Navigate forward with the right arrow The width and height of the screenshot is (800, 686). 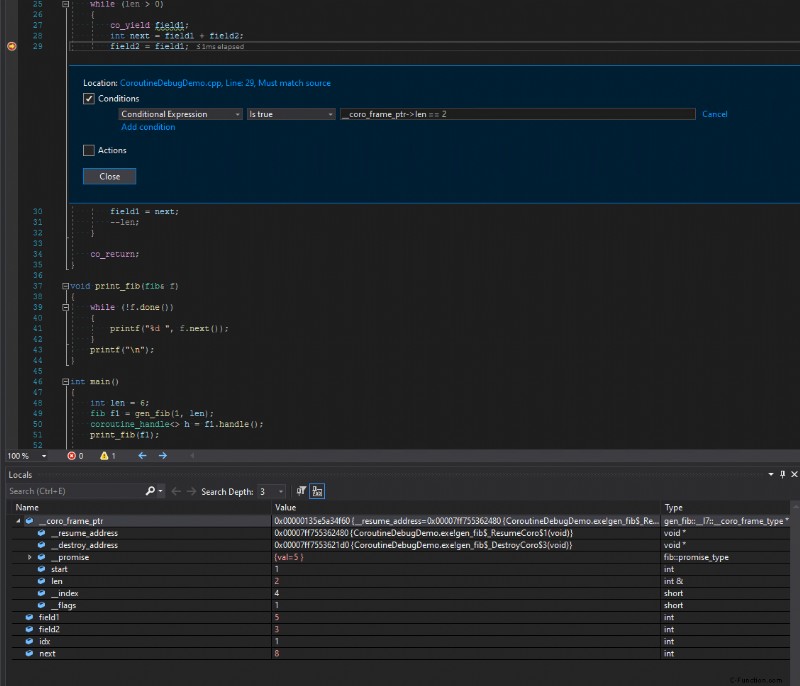(x=163, y=456)
